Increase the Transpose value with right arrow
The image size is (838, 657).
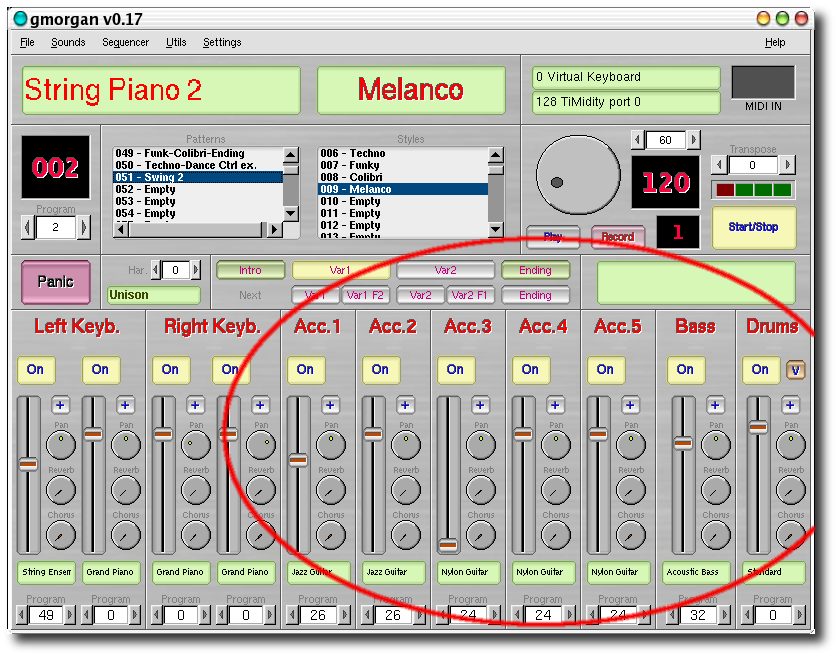(787, 165)
